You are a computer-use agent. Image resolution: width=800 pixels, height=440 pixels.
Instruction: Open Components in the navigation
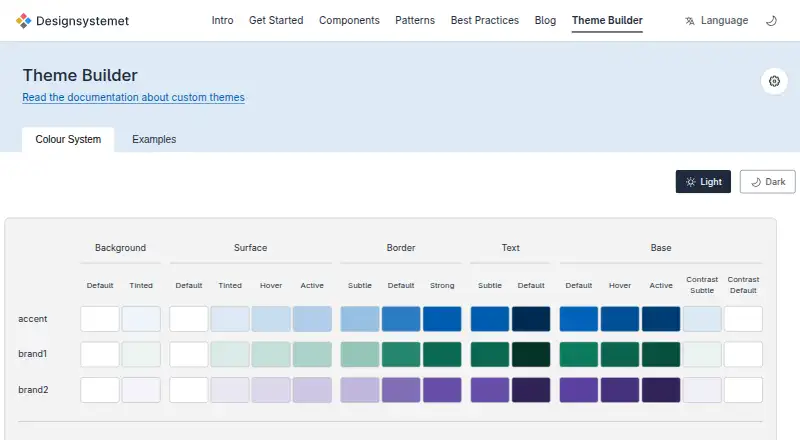point(349,20)
